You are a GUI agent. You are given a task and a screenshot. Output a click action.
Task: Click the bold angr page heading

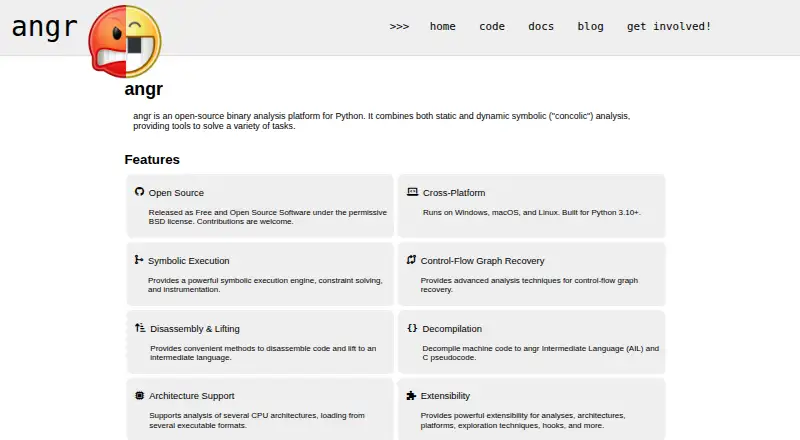pyautogui.click(x=144, y=89)
